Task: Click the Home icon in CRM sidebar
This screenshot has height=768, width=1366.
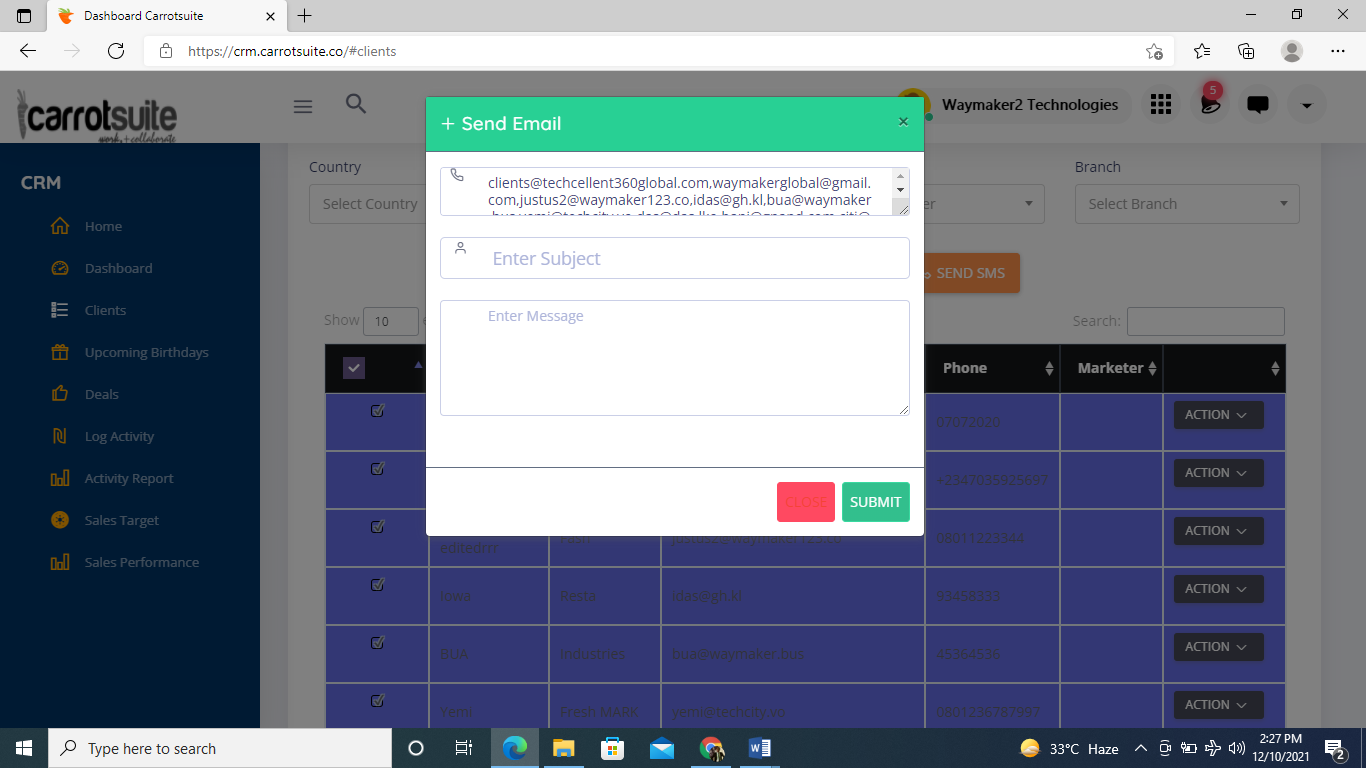Action: (60, 226)
